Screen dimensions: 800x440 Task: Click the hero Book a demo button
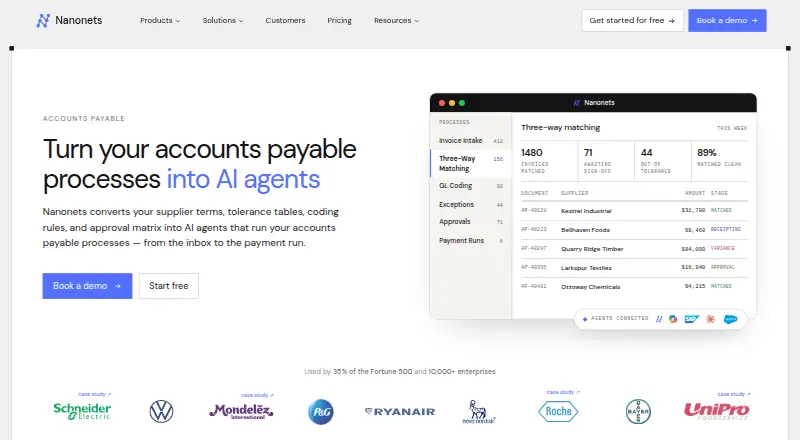click(x=87, y=286)
